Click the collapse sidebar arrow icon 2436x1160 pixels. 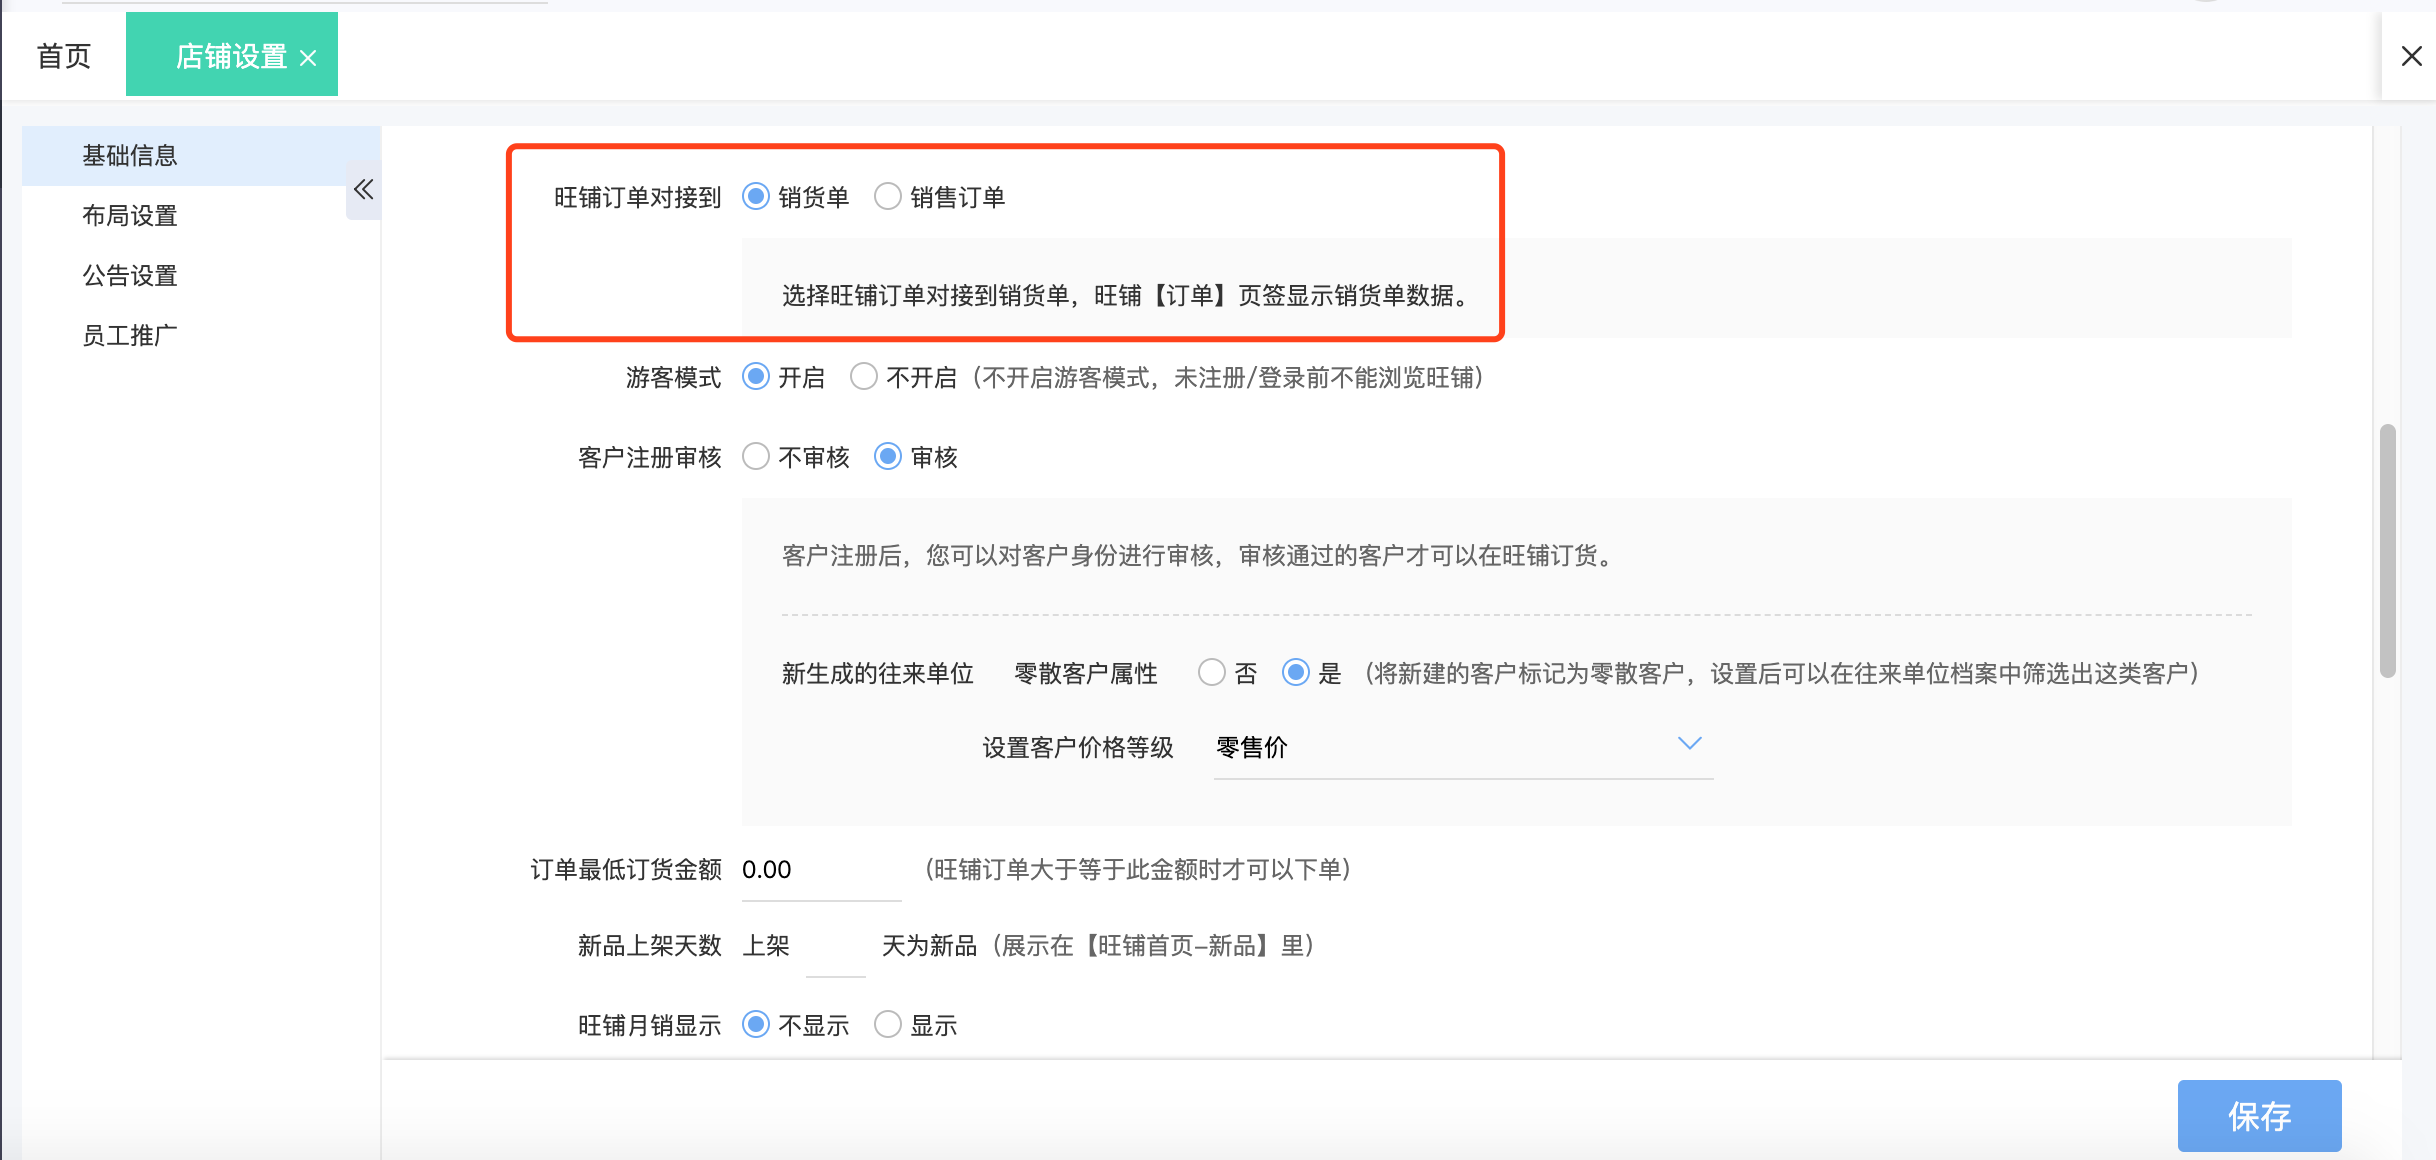coord(362,188)
